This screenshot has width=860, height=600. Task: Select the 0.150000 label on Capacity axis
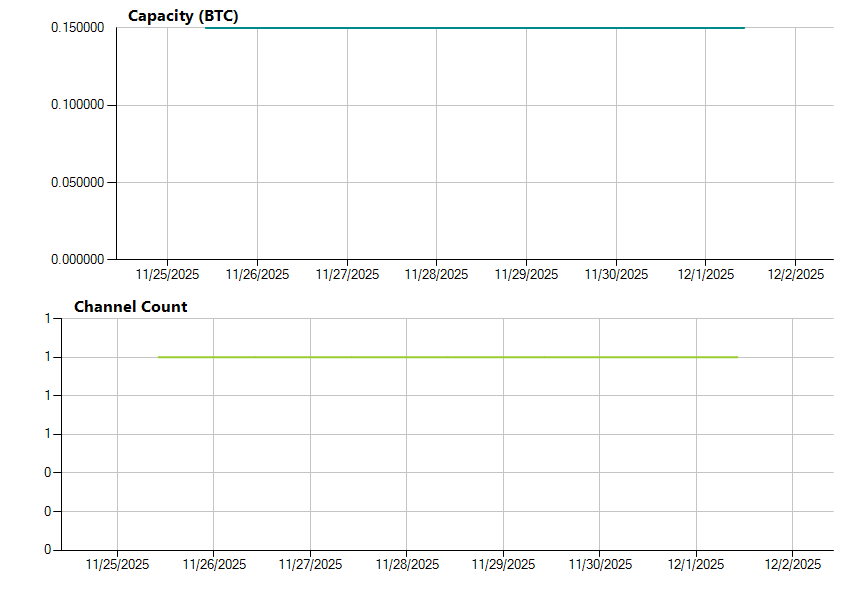pyautogui.click(x=77, y=28)
